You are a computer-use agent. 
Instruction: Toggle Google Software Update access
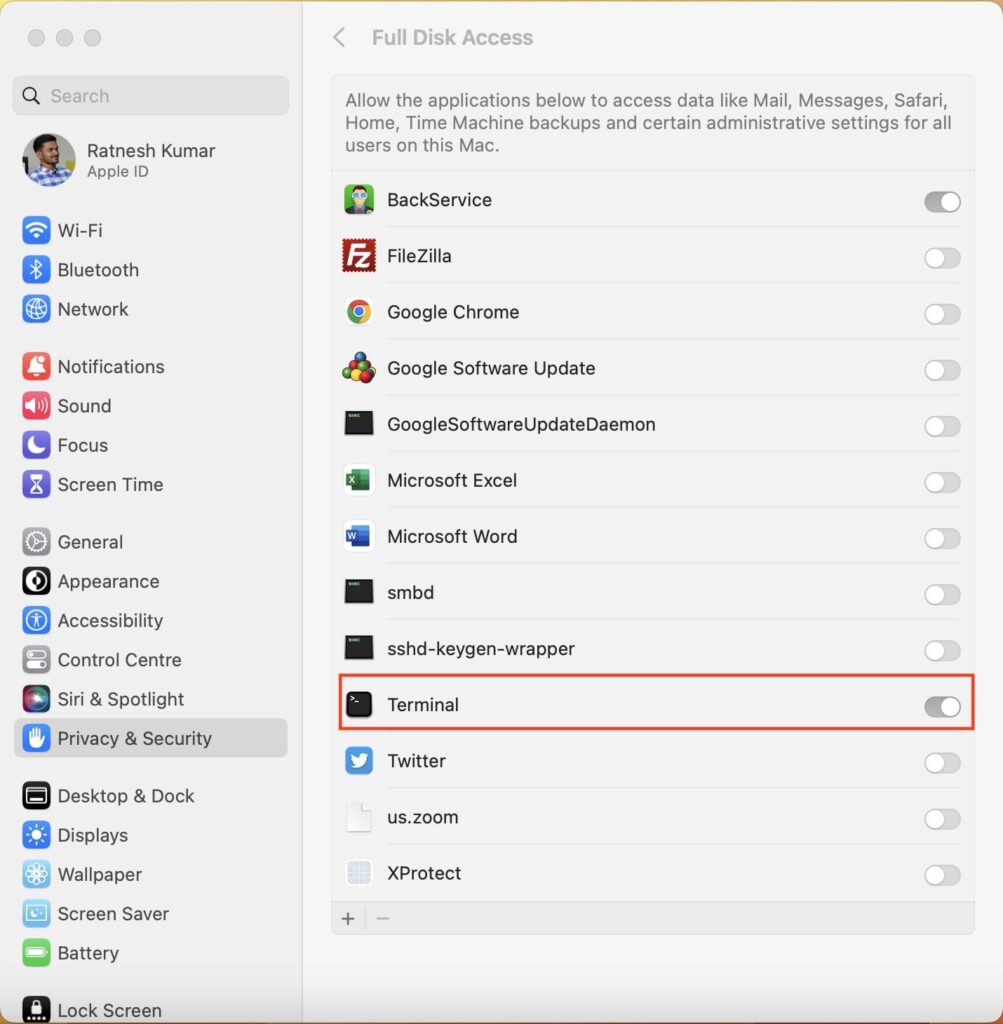click(x=942, y=370)
